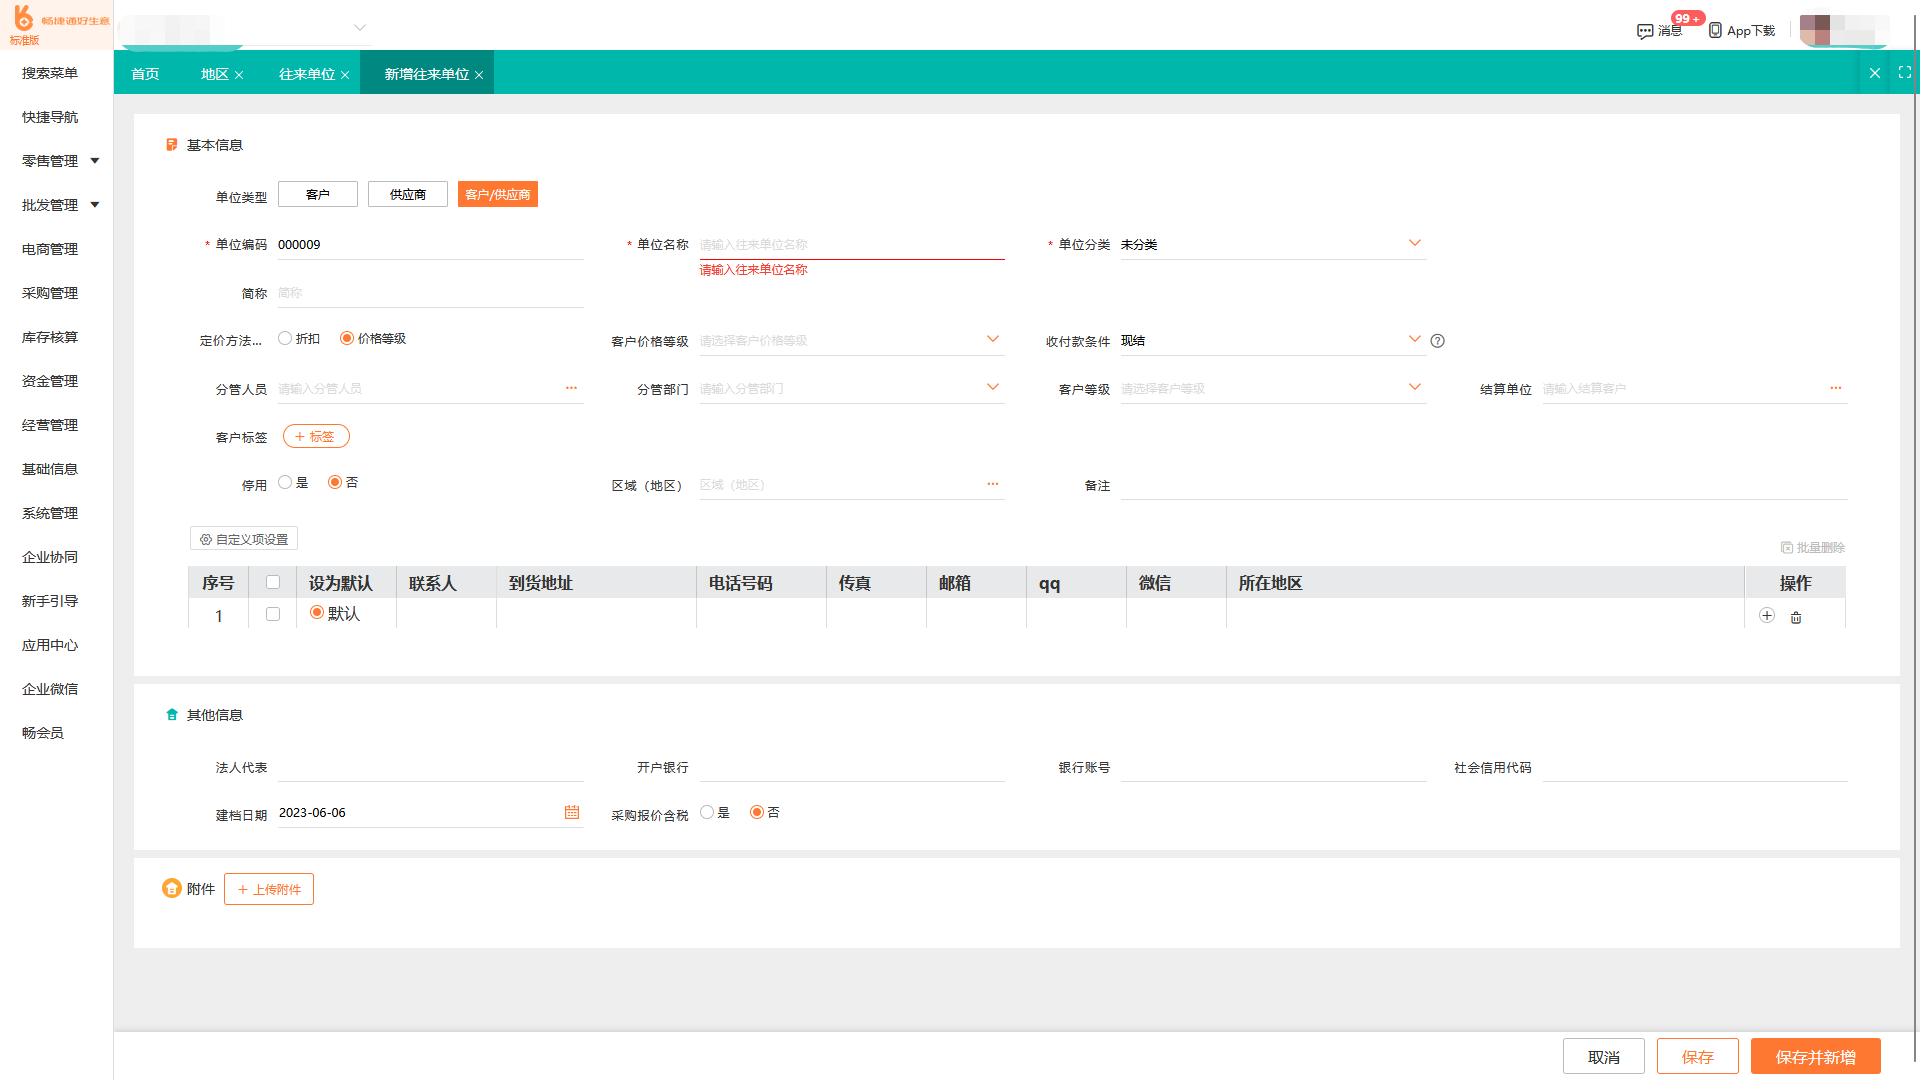Click the 建档日期 calendar icon
The image size is (1920, 1080).
pyautogui.click(x=572, y=812)
